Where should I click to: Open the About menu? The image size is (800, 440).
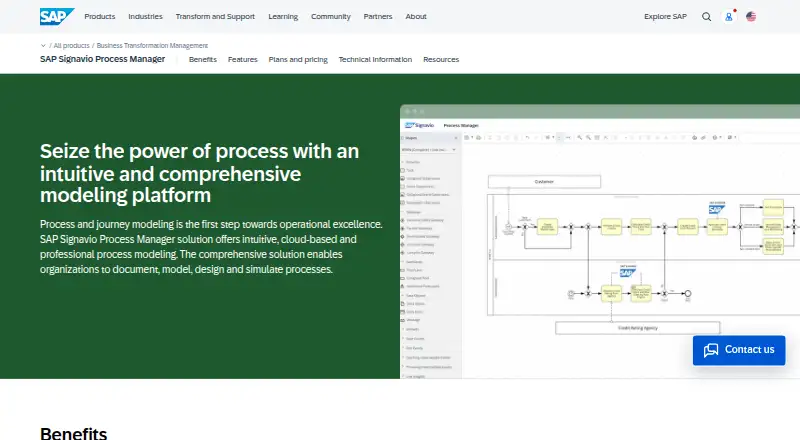coord(416,16)
